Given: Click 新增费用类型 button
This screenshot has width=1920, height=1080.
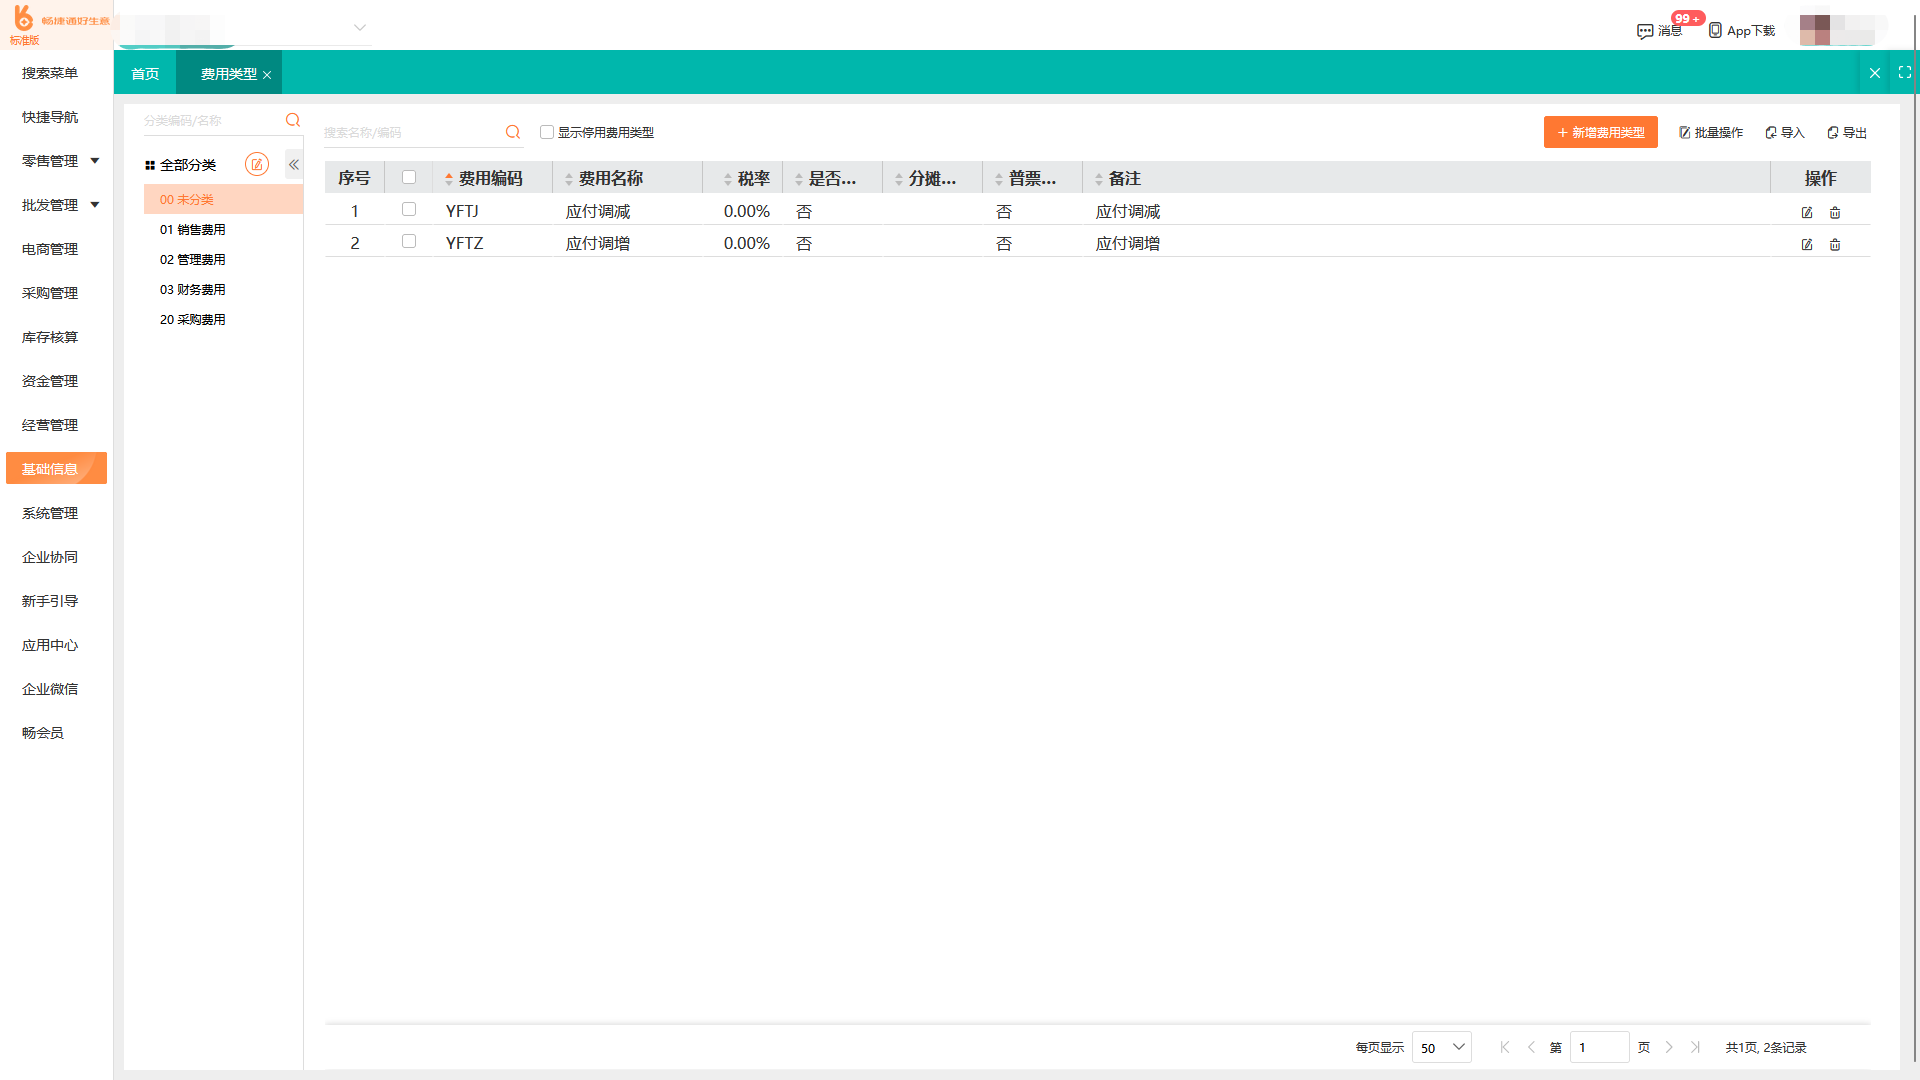Looking at the screenshot, I should 1601,132.
